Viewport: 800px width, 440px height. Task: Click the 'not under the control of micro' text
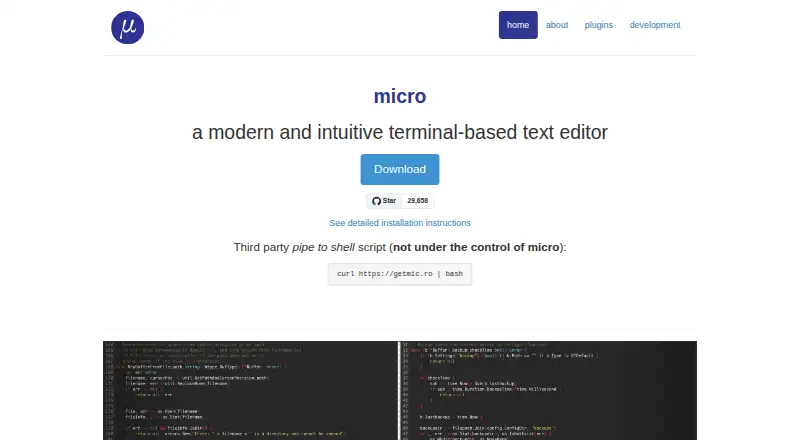click(x=477, y=247)
